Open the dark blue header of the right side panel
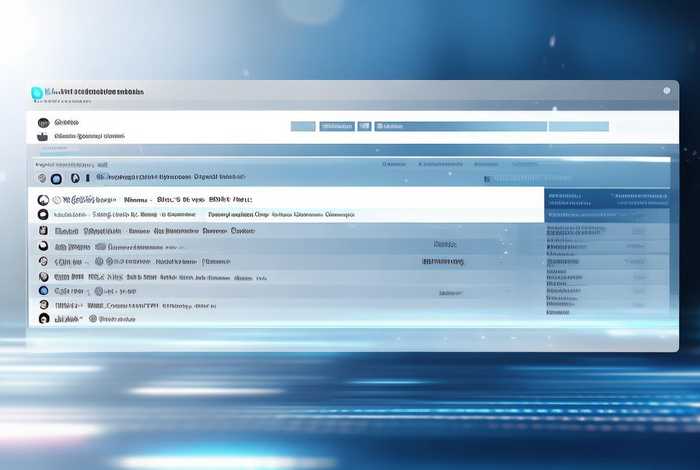The image size is (700, 470). click(x=607, y=195)
